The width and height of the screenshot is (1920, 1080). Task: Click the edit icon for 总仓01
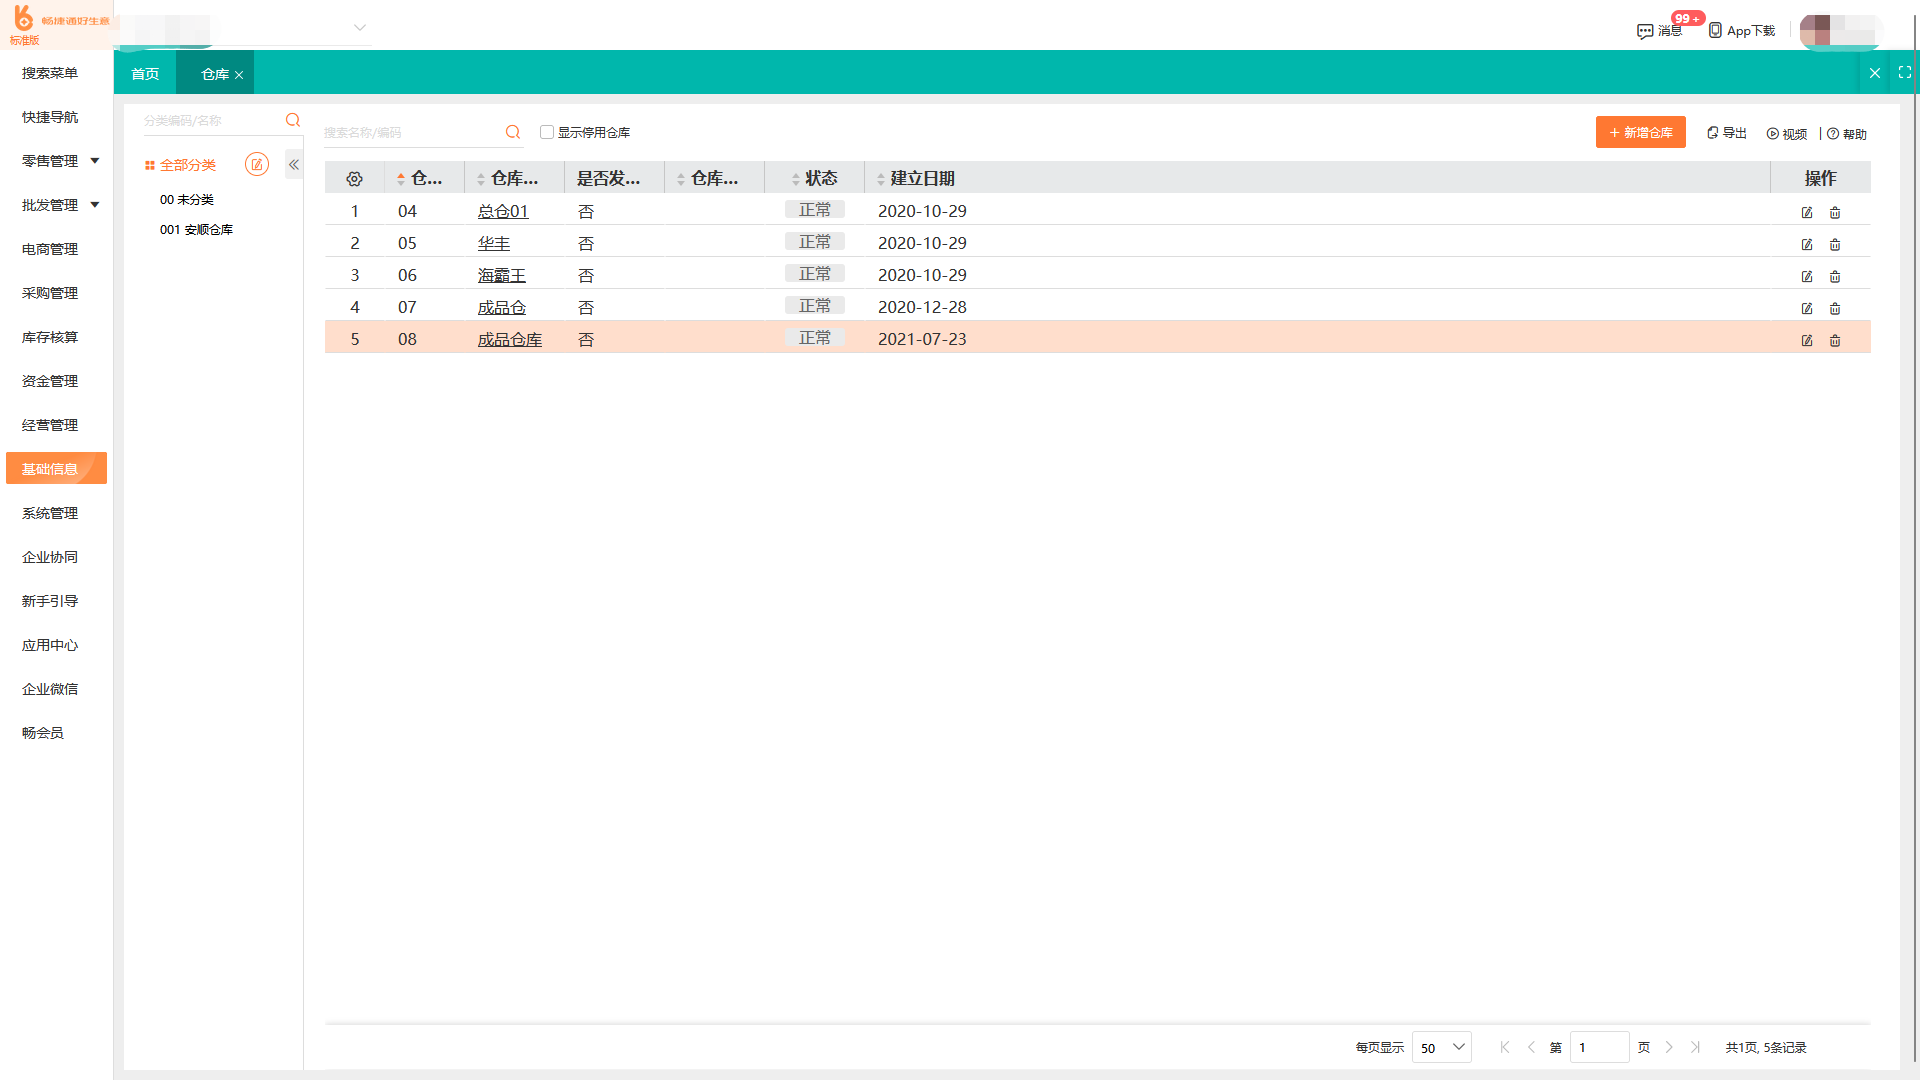(x=1807, y=211)
